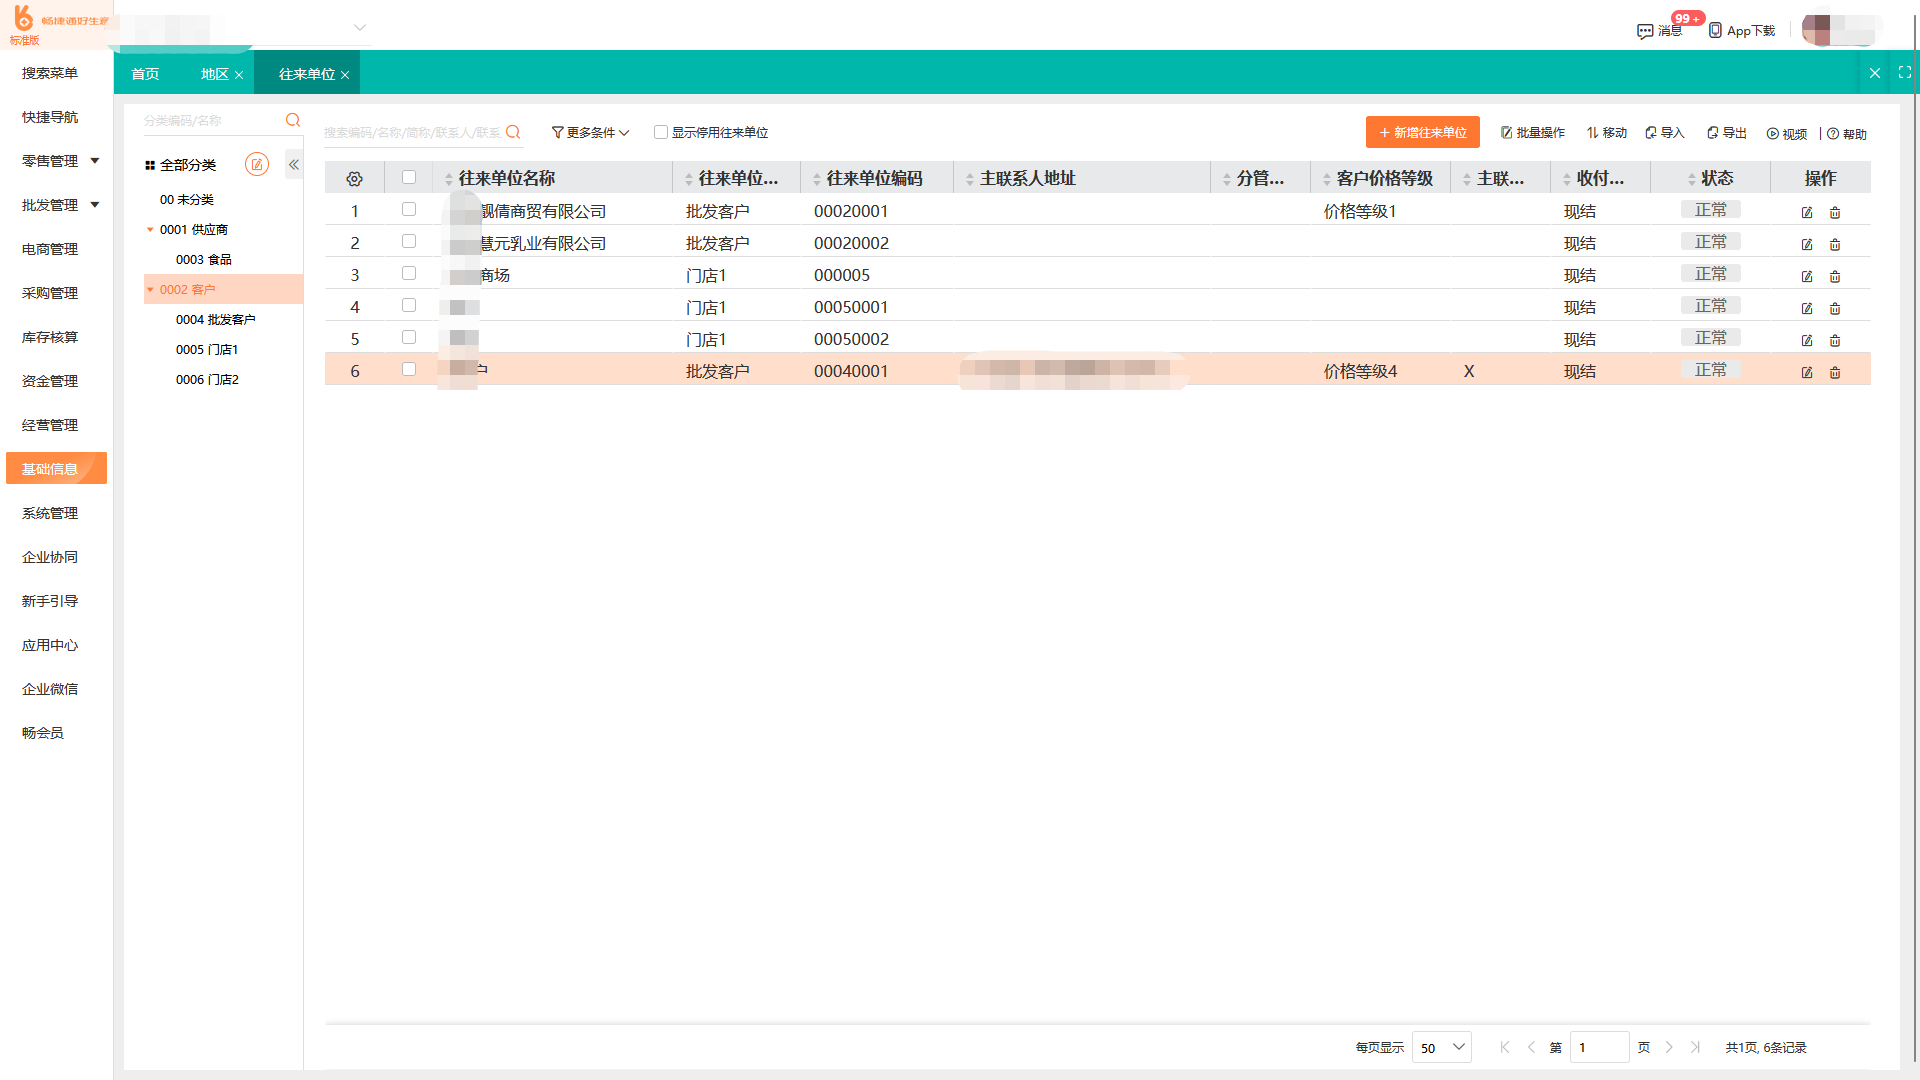1920x1080 pixels.
Task: Click the 新增往来单位 button
Action: click(x=1424, y=131)
